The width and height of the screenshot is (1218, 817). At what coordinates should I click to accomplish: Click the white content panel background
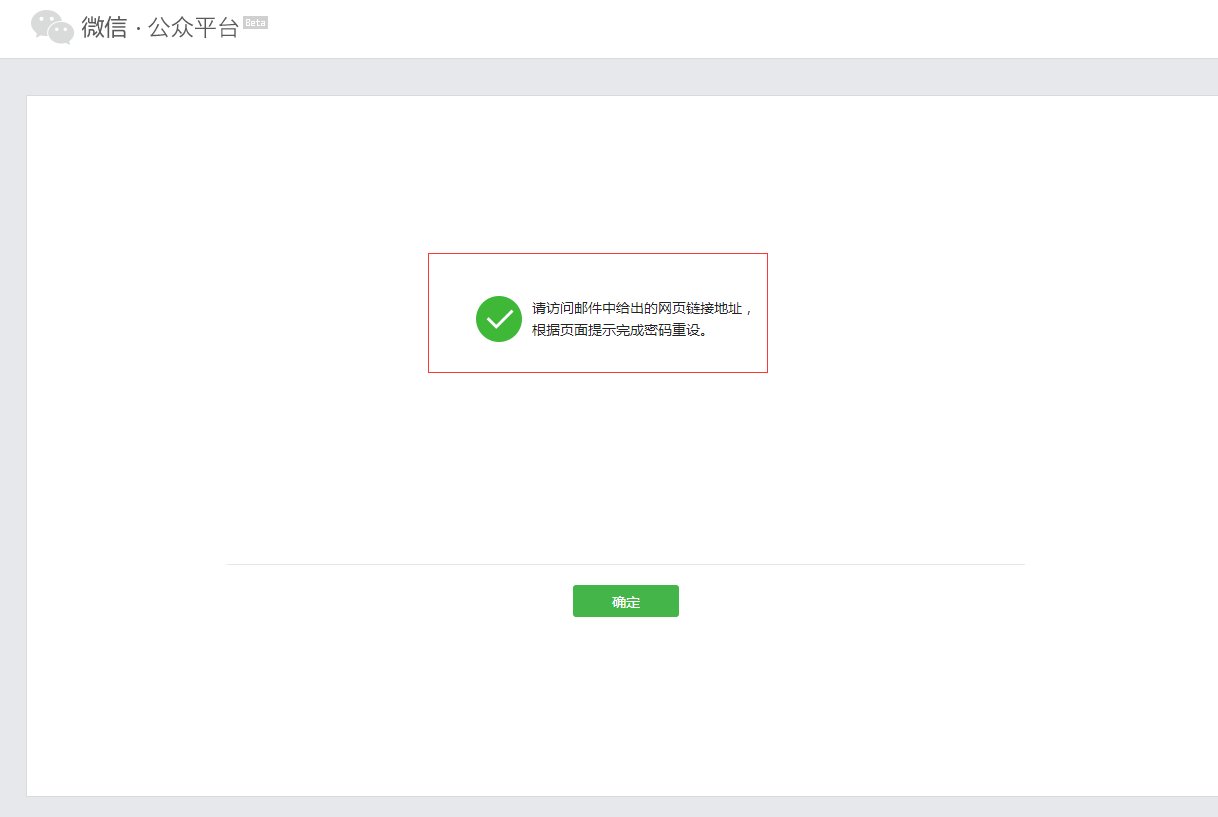[300, 700]
